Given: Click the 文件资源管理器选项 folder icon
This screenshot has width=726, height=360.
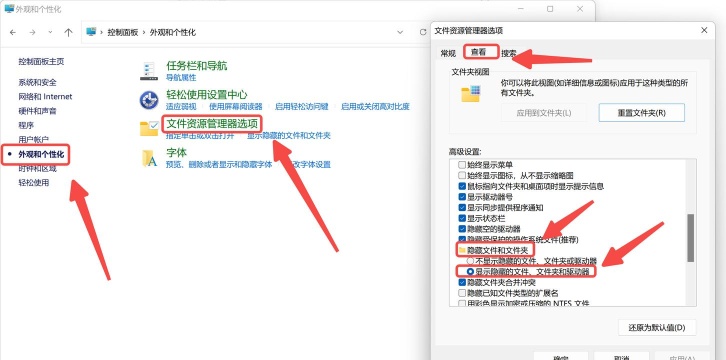Looking at the screenshot, I should point(149,129).
